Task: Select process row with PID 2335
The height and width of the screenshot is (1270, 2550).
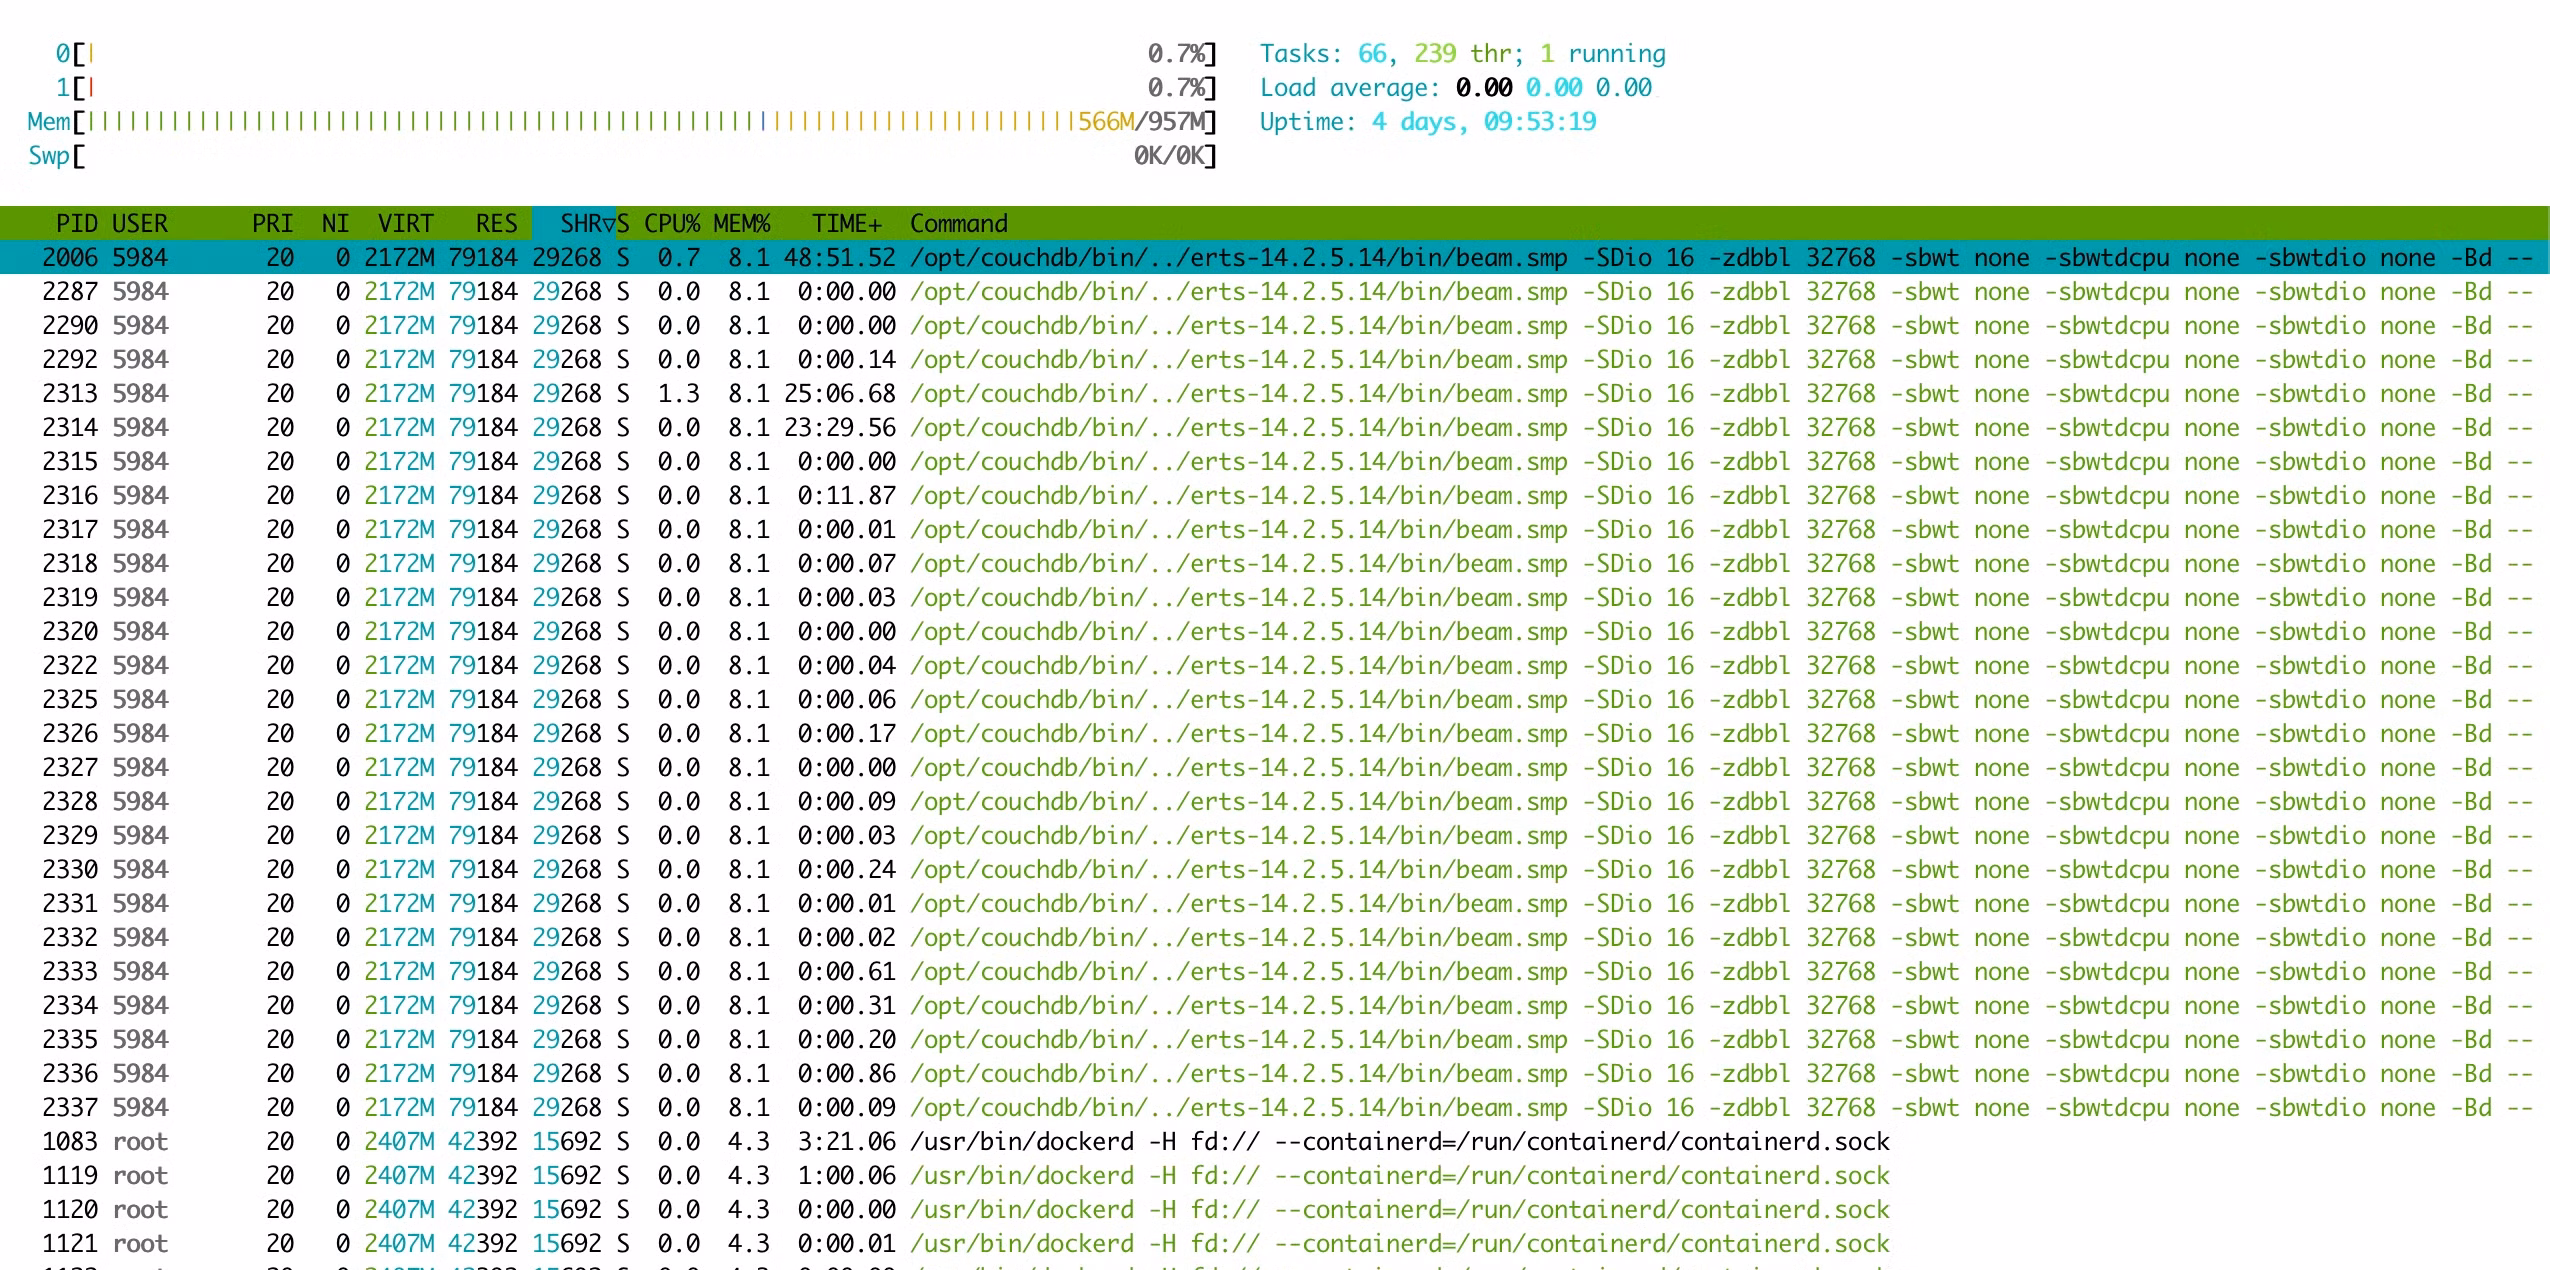Action: point(1275,1040)
